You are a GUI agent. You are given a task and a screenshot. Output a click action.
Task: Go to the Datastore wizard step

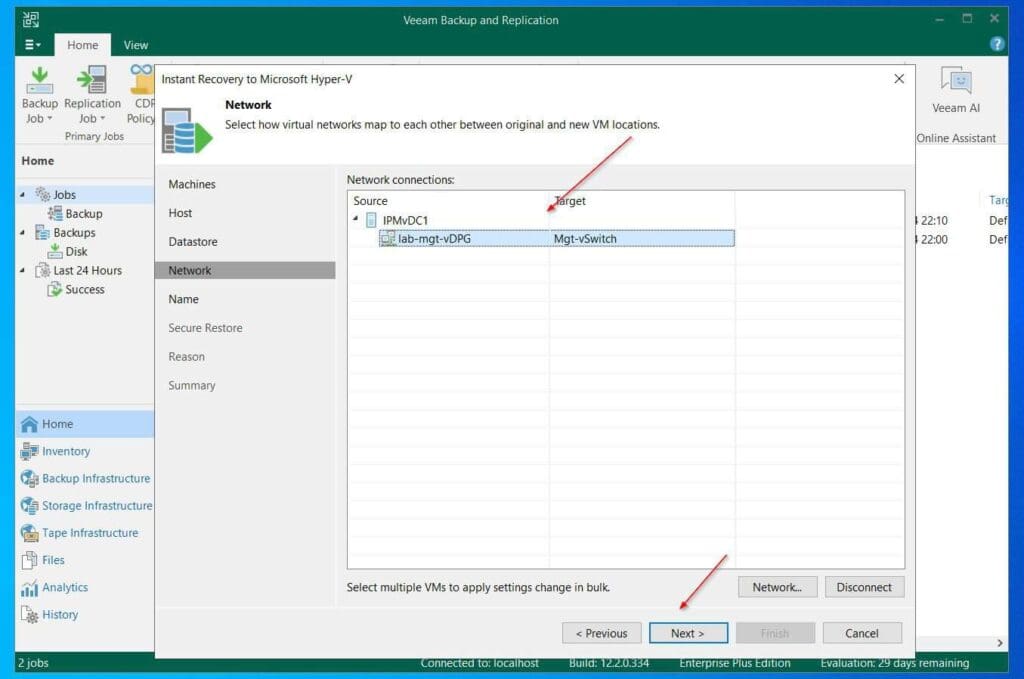[x=193, y=242]
